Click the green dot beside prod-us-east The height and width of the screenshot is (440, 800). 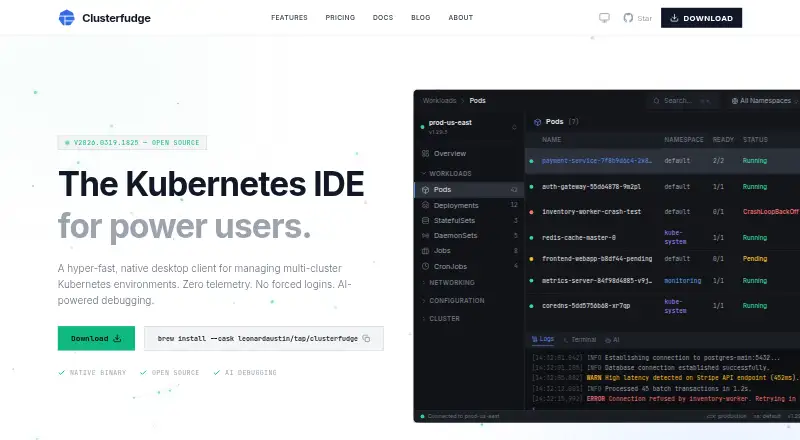coord(422,127)
